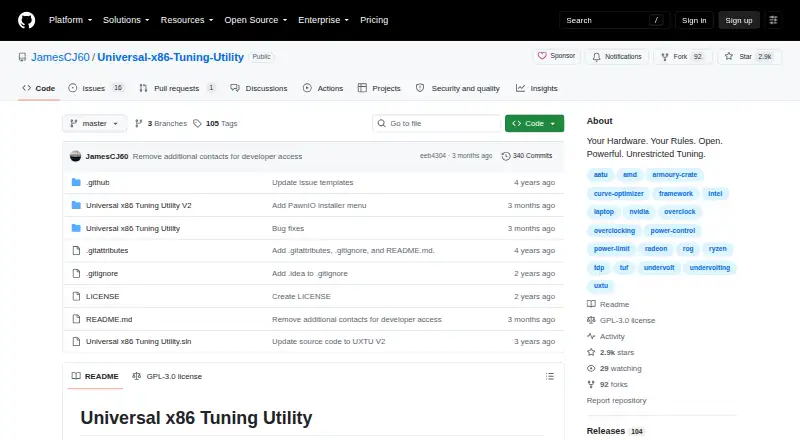Open JamesCJ60 owner profile link
The image size is (800, 440).
pos(60,57)
